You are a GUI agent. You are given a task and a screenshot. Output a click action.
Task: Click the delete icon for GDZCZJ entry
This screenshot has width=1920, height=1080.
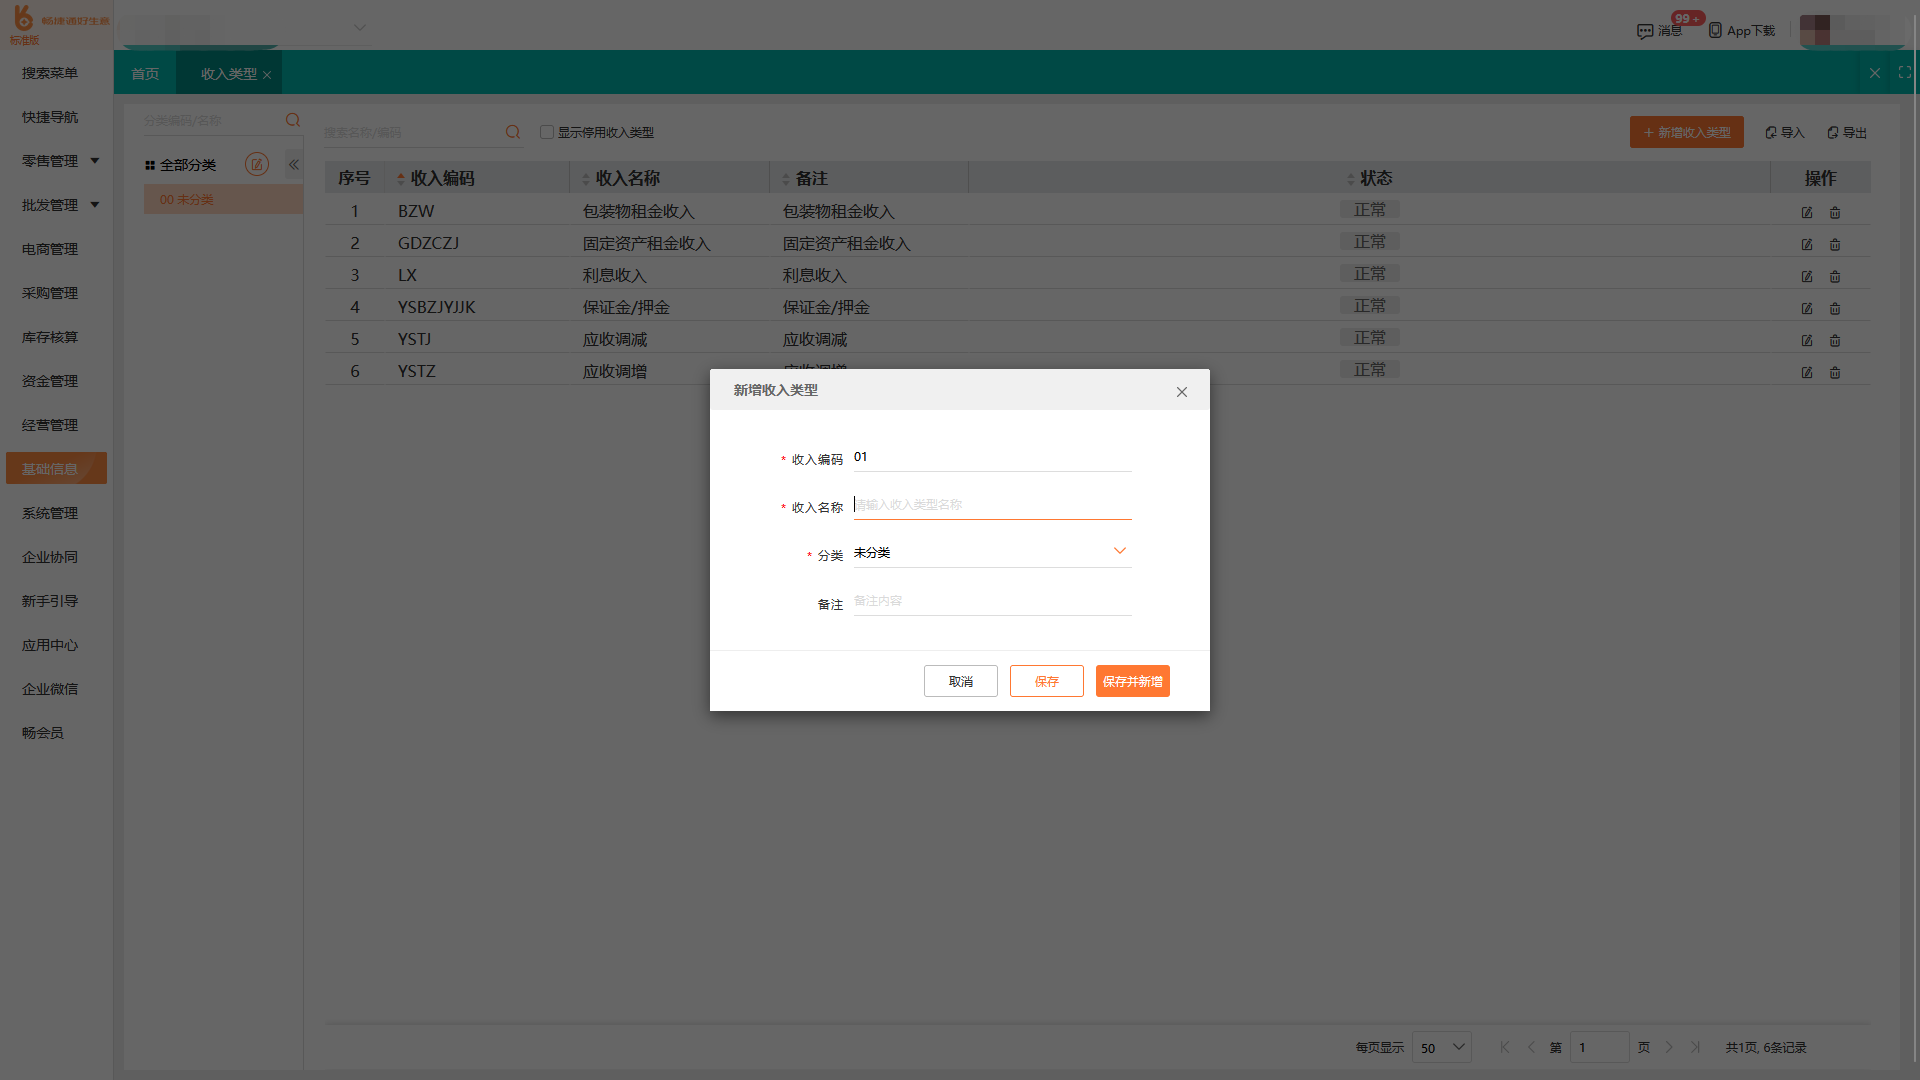(1834, 243)
